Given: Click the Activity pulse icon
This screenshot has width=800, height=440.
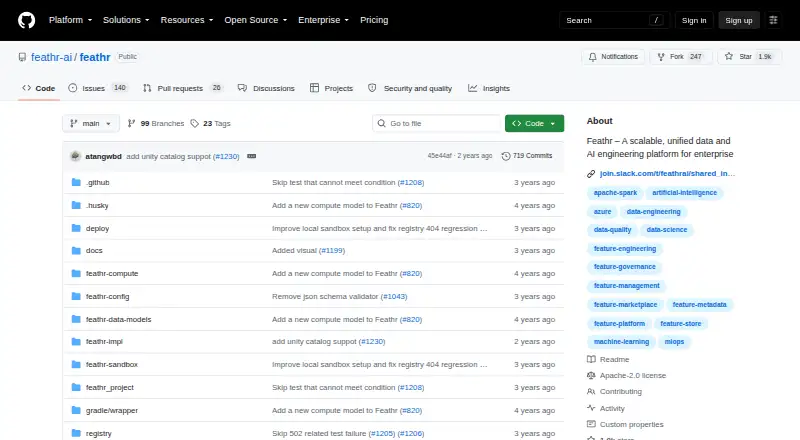Looking at the screenshot, I should coord(591,408).
